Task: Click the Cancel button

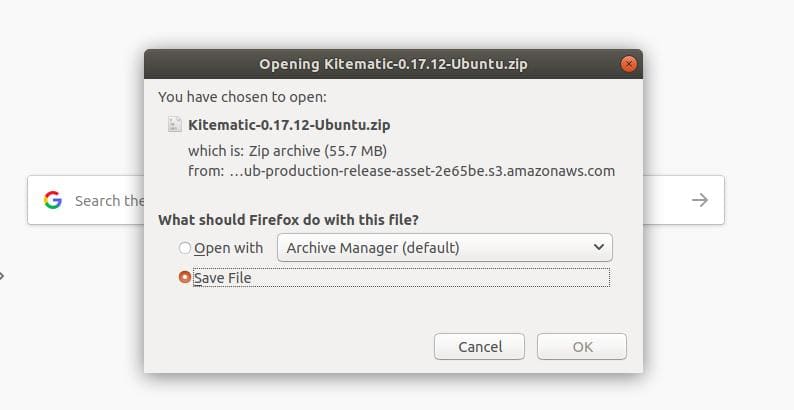Action: [x=480, y=347]
